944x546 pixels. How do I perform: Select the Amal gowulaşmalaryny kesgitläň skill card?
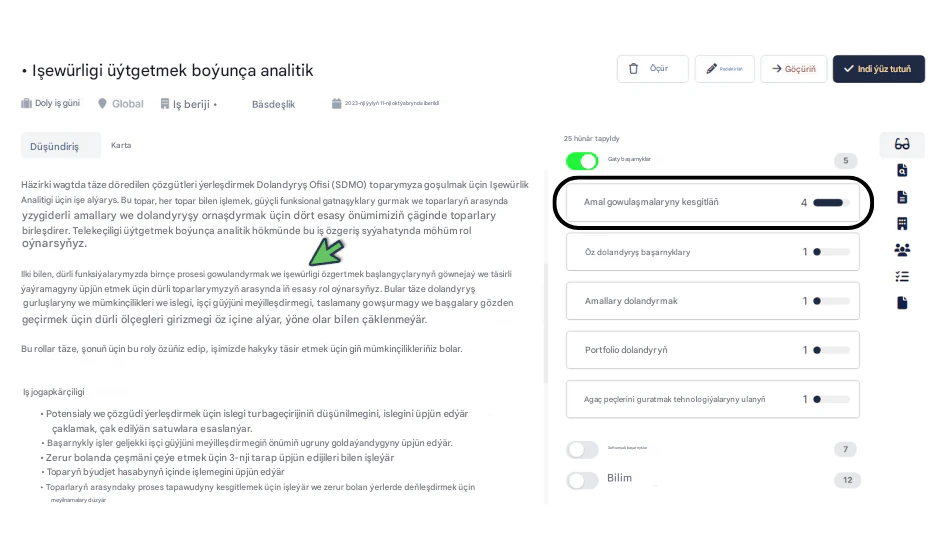click(x=713, y=202)
